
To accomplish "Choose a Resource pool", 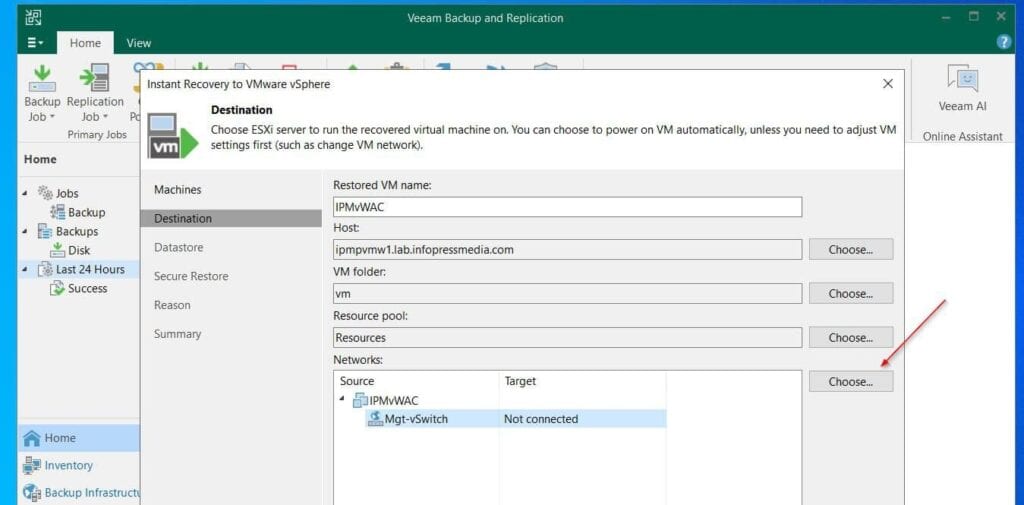I will pos(851,338).
